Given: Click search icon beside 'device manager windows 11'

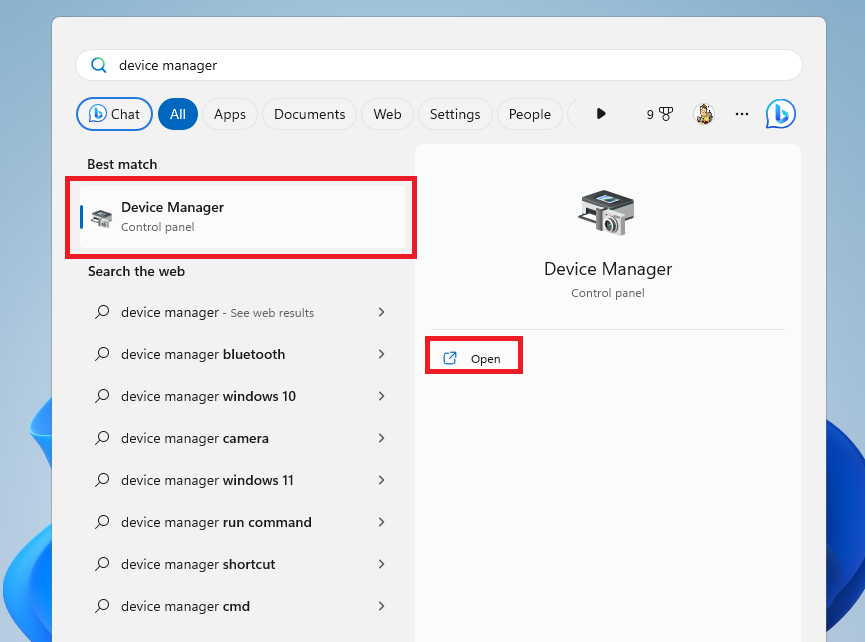Looking at the screenshot, I should tap(102, 480).
